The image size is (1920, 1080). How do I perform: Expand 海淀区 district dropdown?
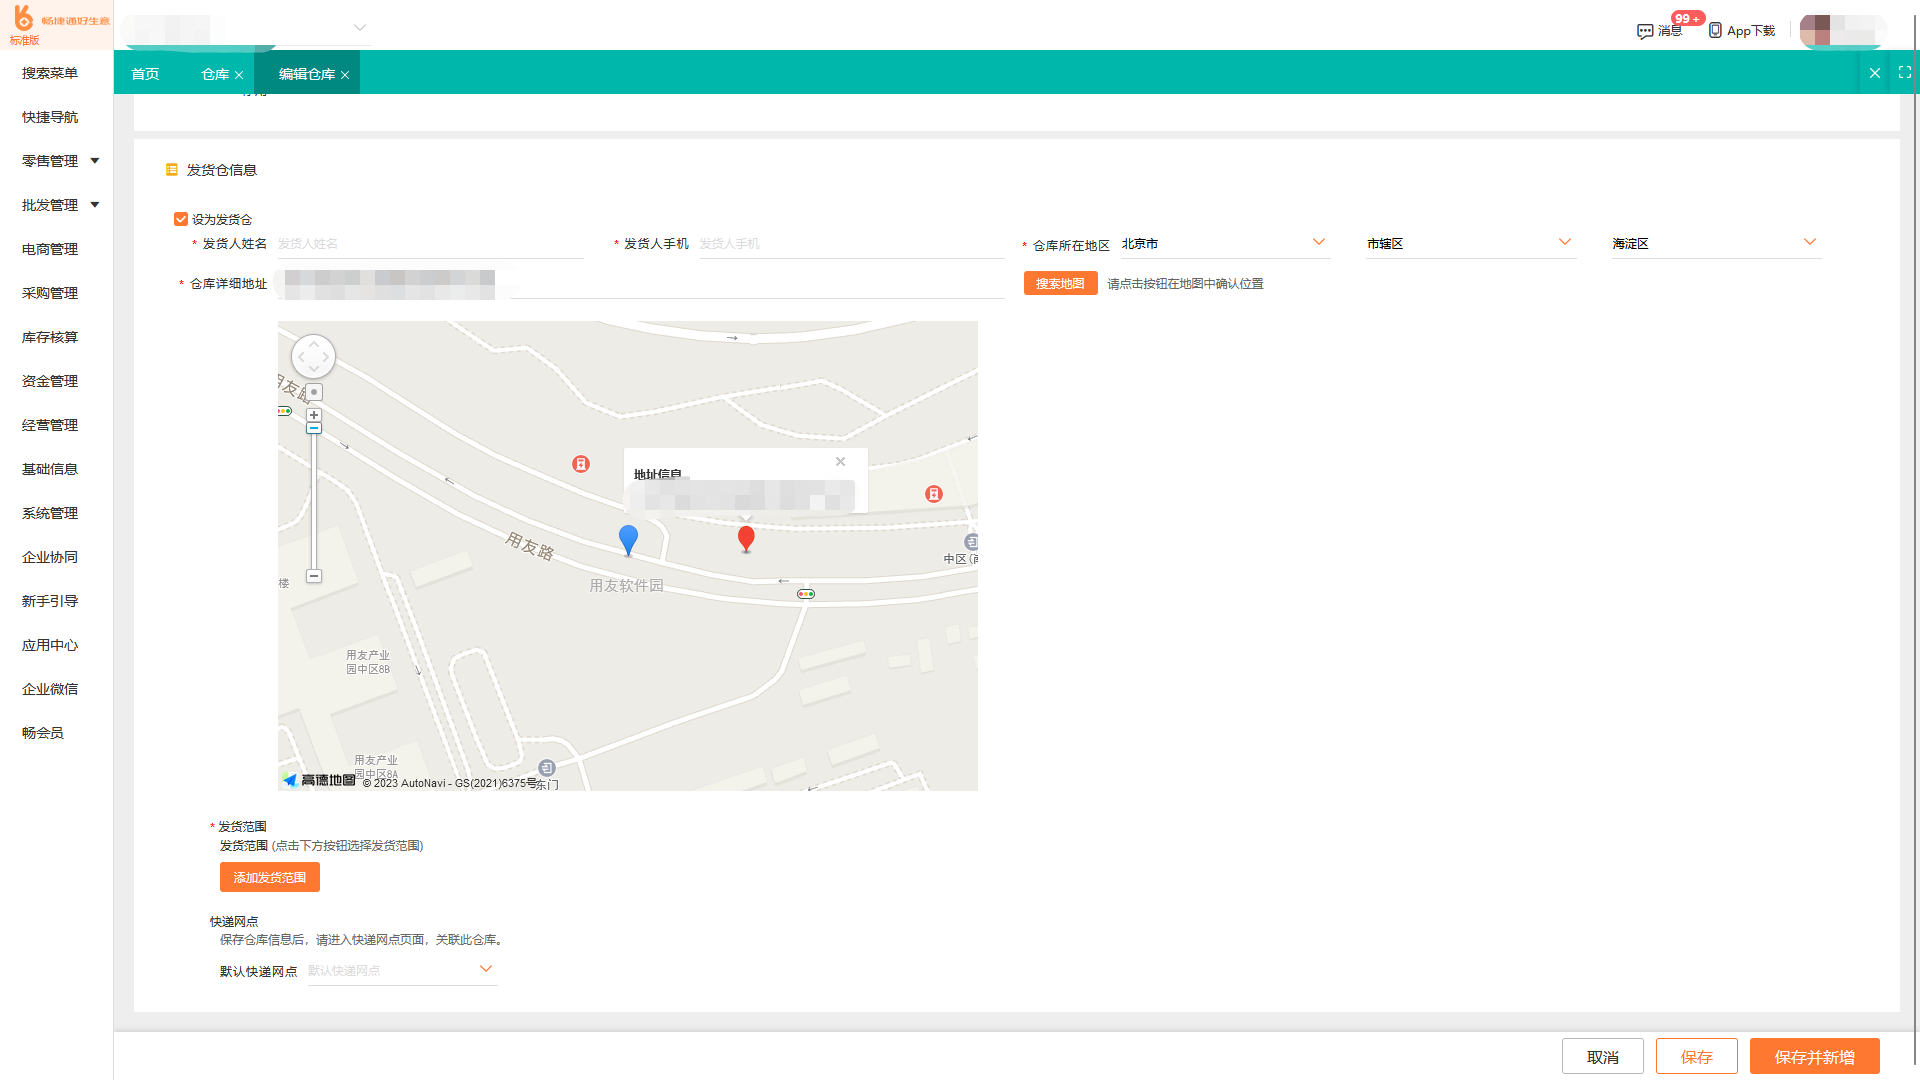(1812, 243)
